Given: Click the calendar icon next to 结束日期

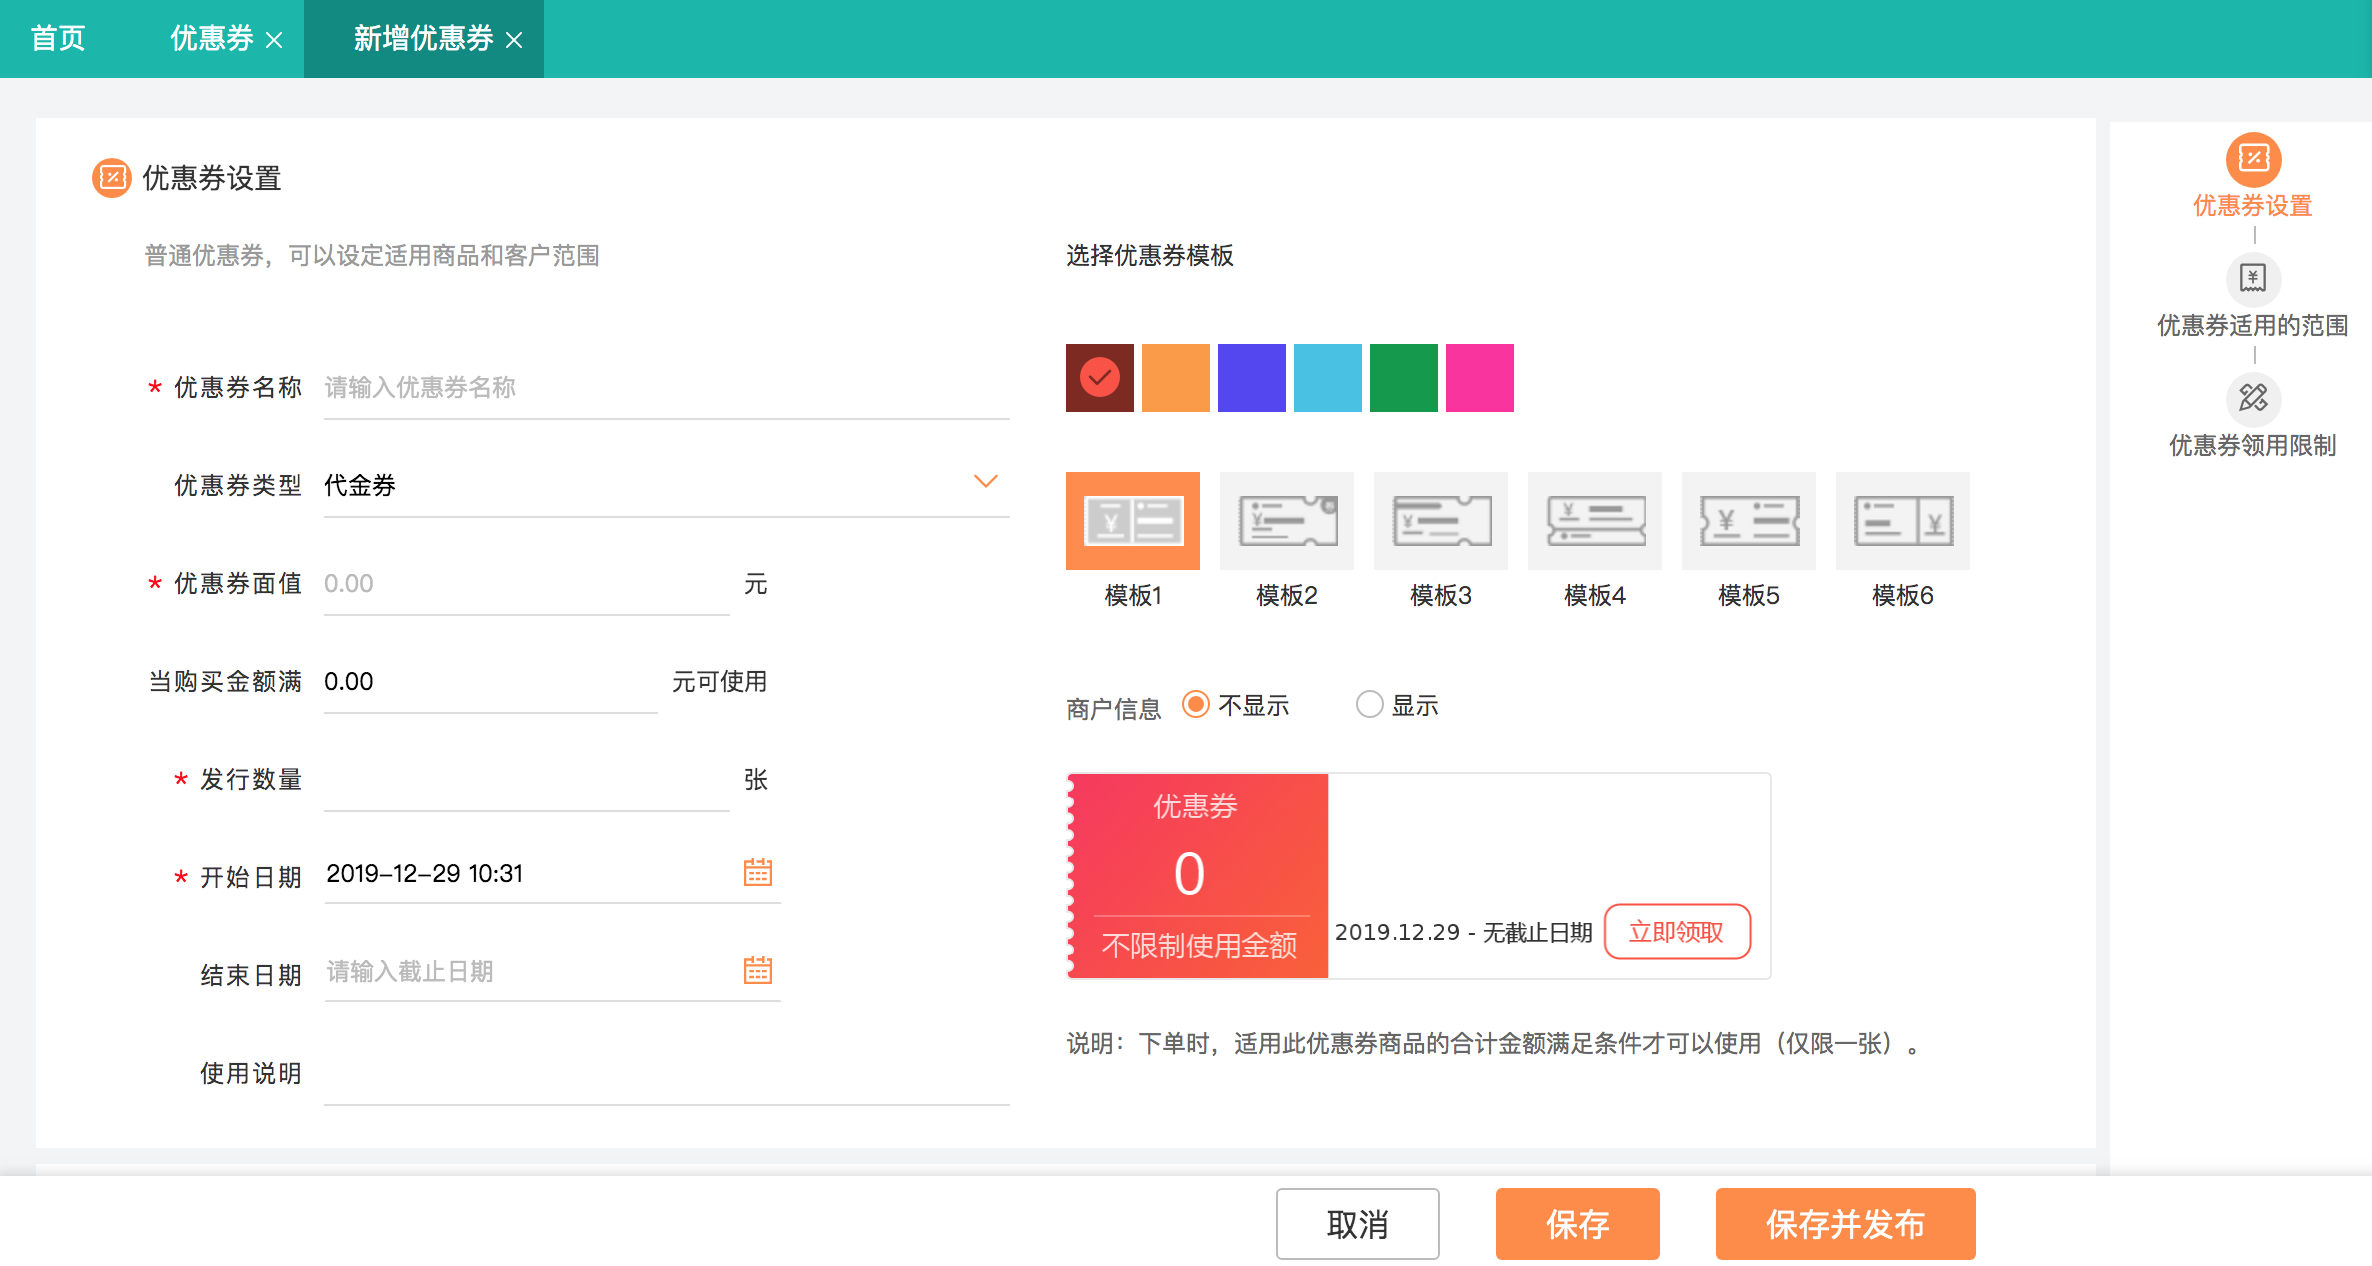Looking at the screenshot, I should (x=758, y=970).
